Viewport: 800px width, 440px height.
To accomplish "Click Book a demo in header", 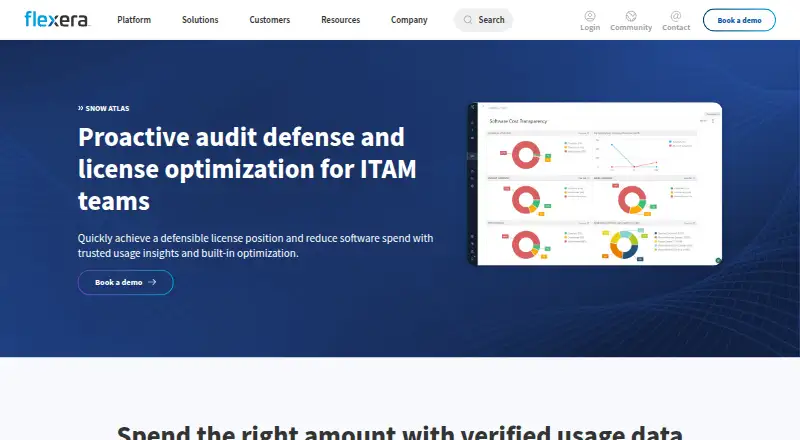I will [x=739, y=20].
